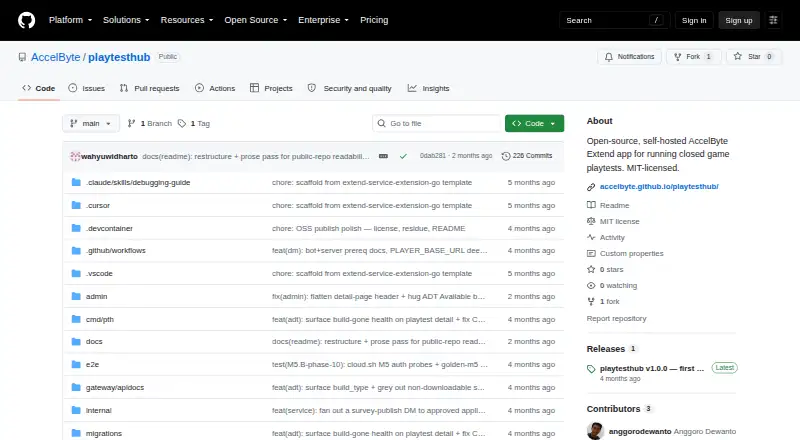View 1 Tag link

click(194, 124)
